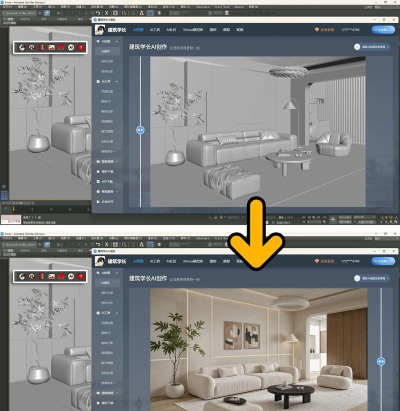Collapse the AI工具 sidebar group in lower plugin window
This screenshot has width=400, height=411.
click(117, 313)
